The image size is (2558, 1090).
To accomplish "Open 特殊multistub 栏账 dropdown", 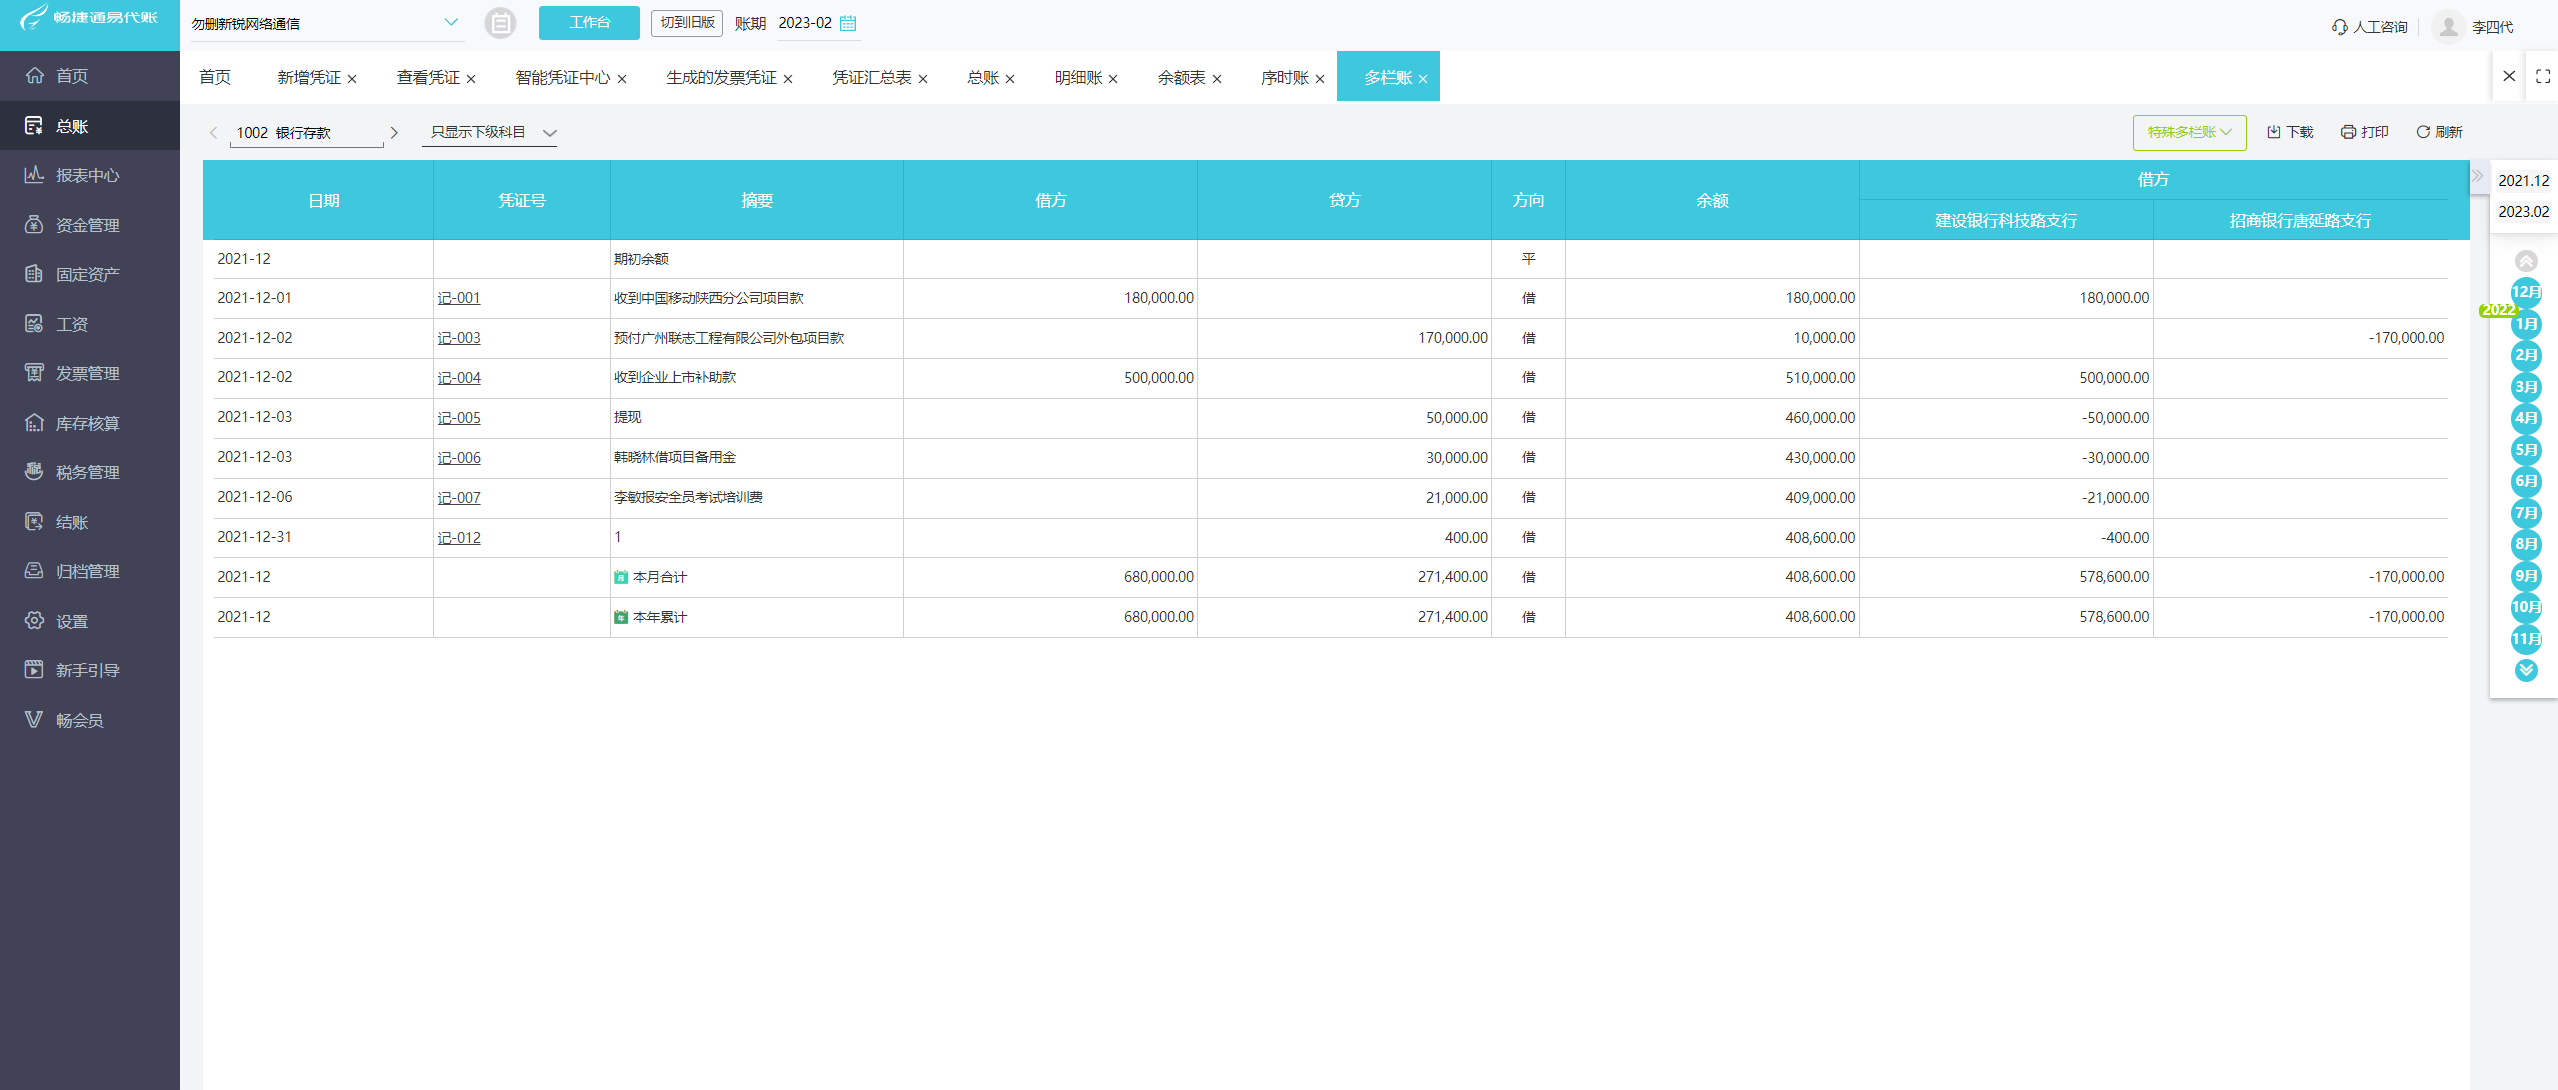I will click(x=2186, y=132).
